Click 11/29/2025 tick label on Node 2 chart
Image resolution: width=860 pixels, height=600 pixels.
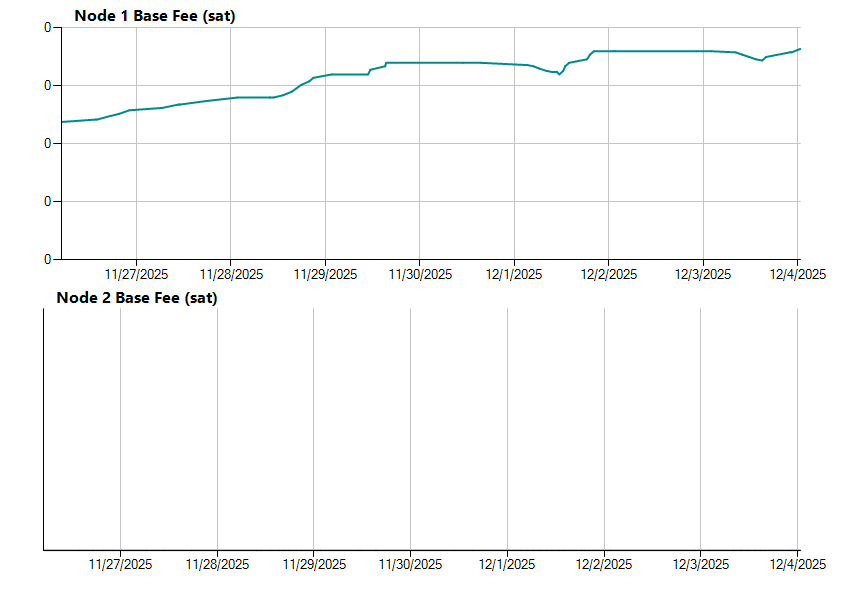pos(314,564)
